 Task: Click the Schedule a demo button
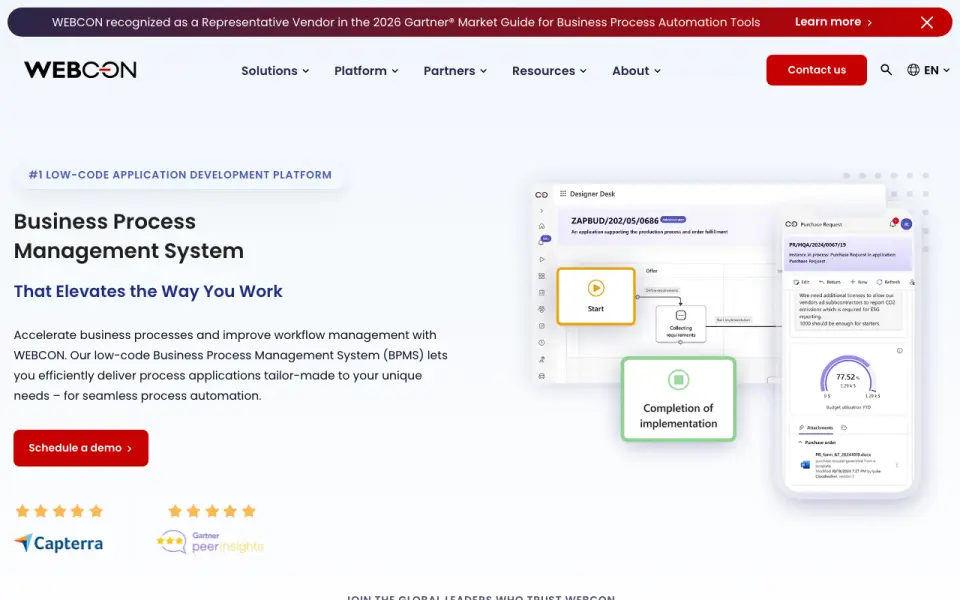coord(81,448)
